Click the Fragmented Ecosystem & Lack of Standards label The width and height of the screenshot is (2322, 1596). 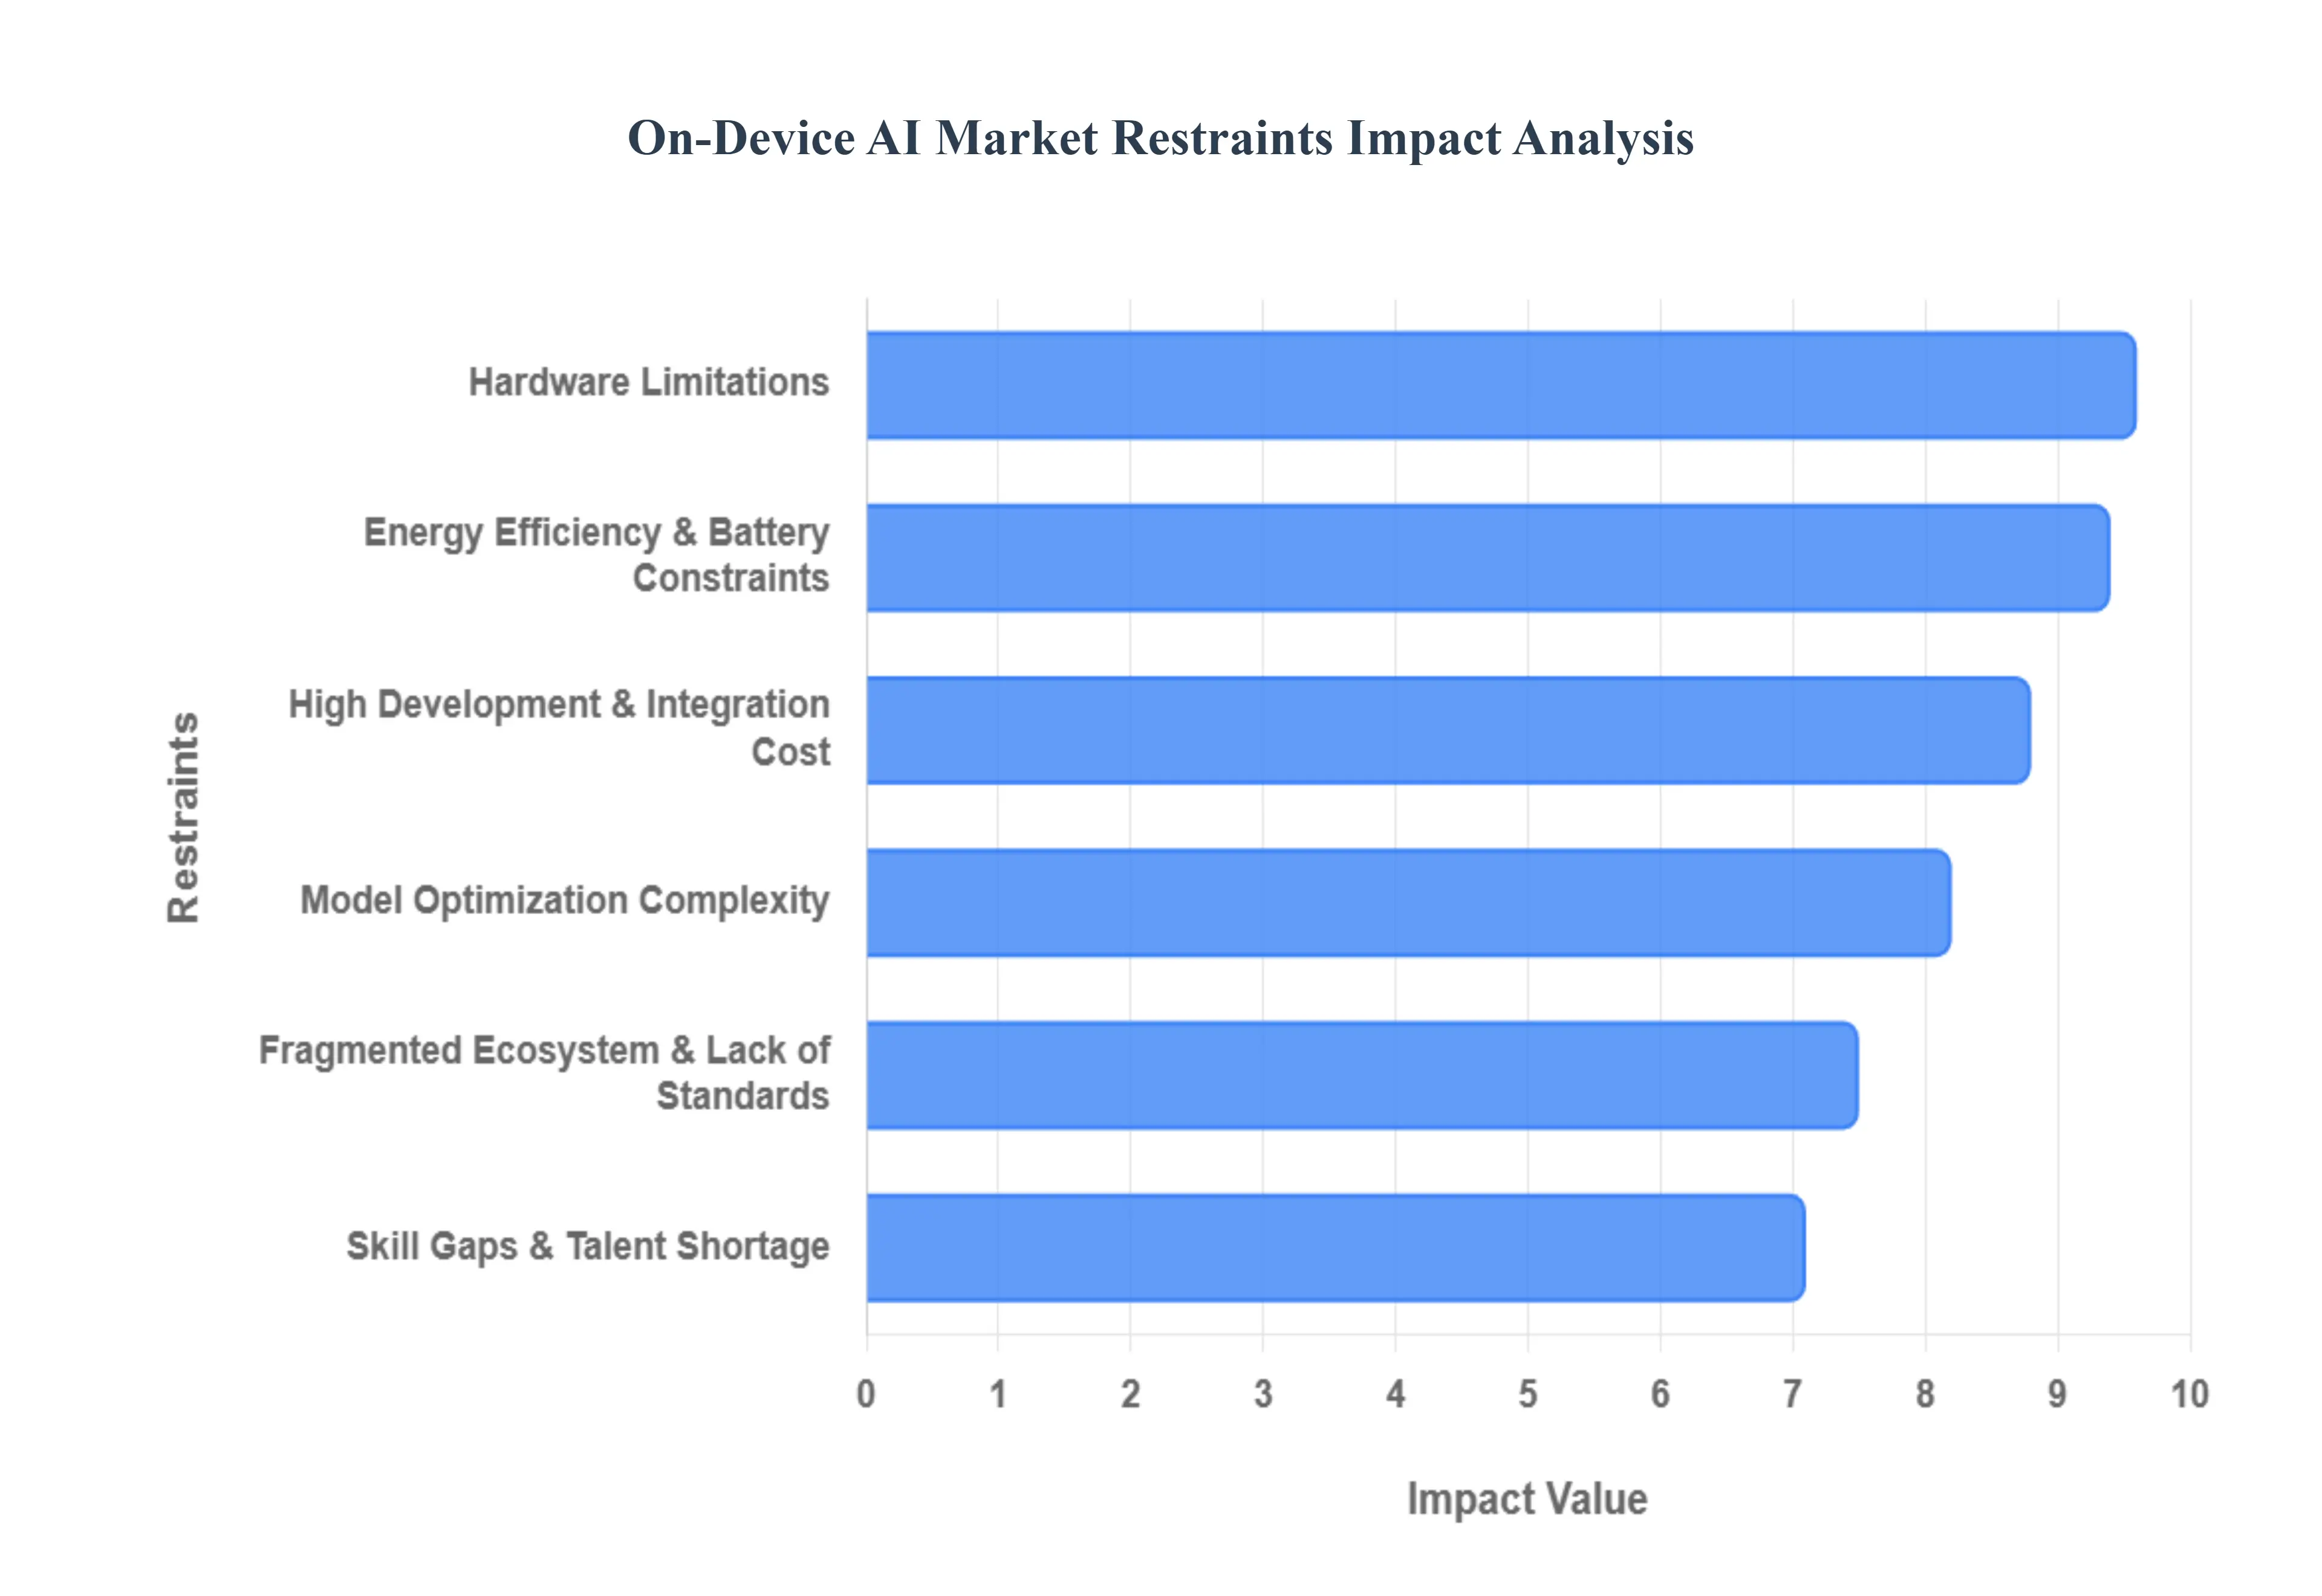point(545,1073)
